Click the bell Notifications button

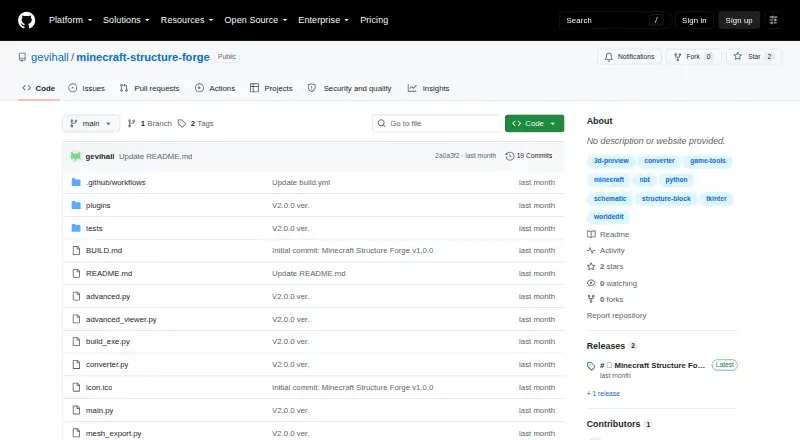(630, 57)
